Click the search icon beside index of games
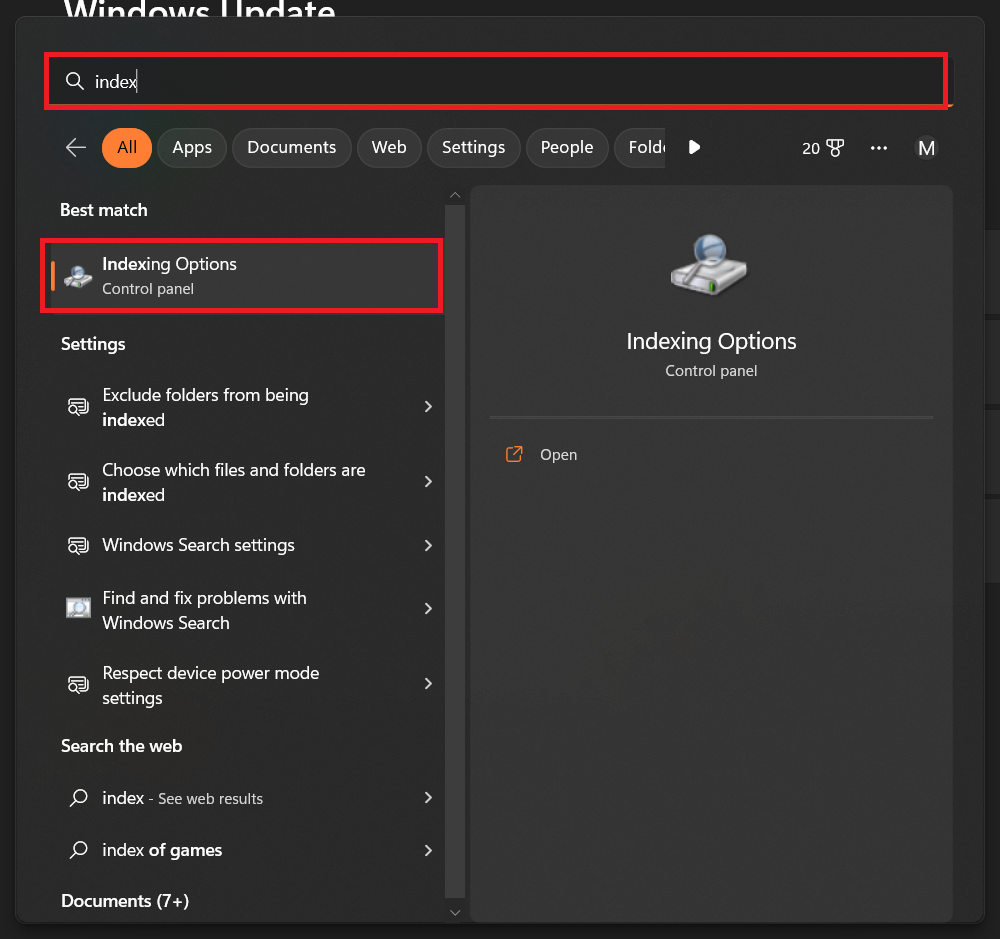 point(78,850)
